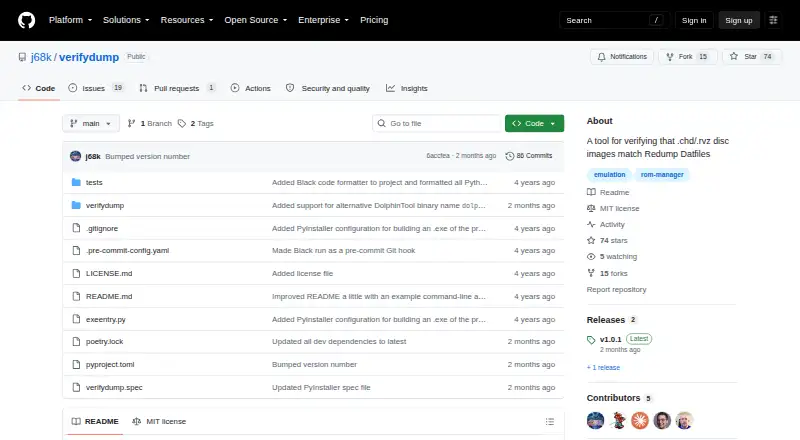
Task: Open the Contributors heading link
Action: [x=619, y=398]
